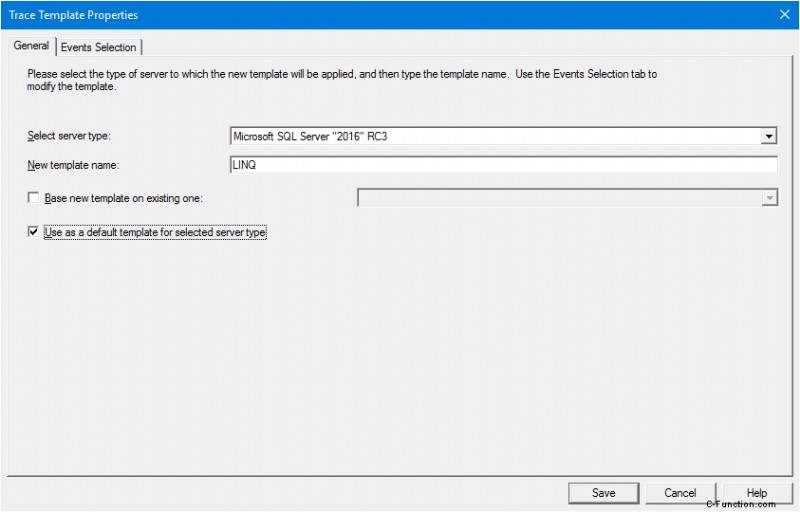Click the 'Base new template on existing one' text

click(124, 198)
